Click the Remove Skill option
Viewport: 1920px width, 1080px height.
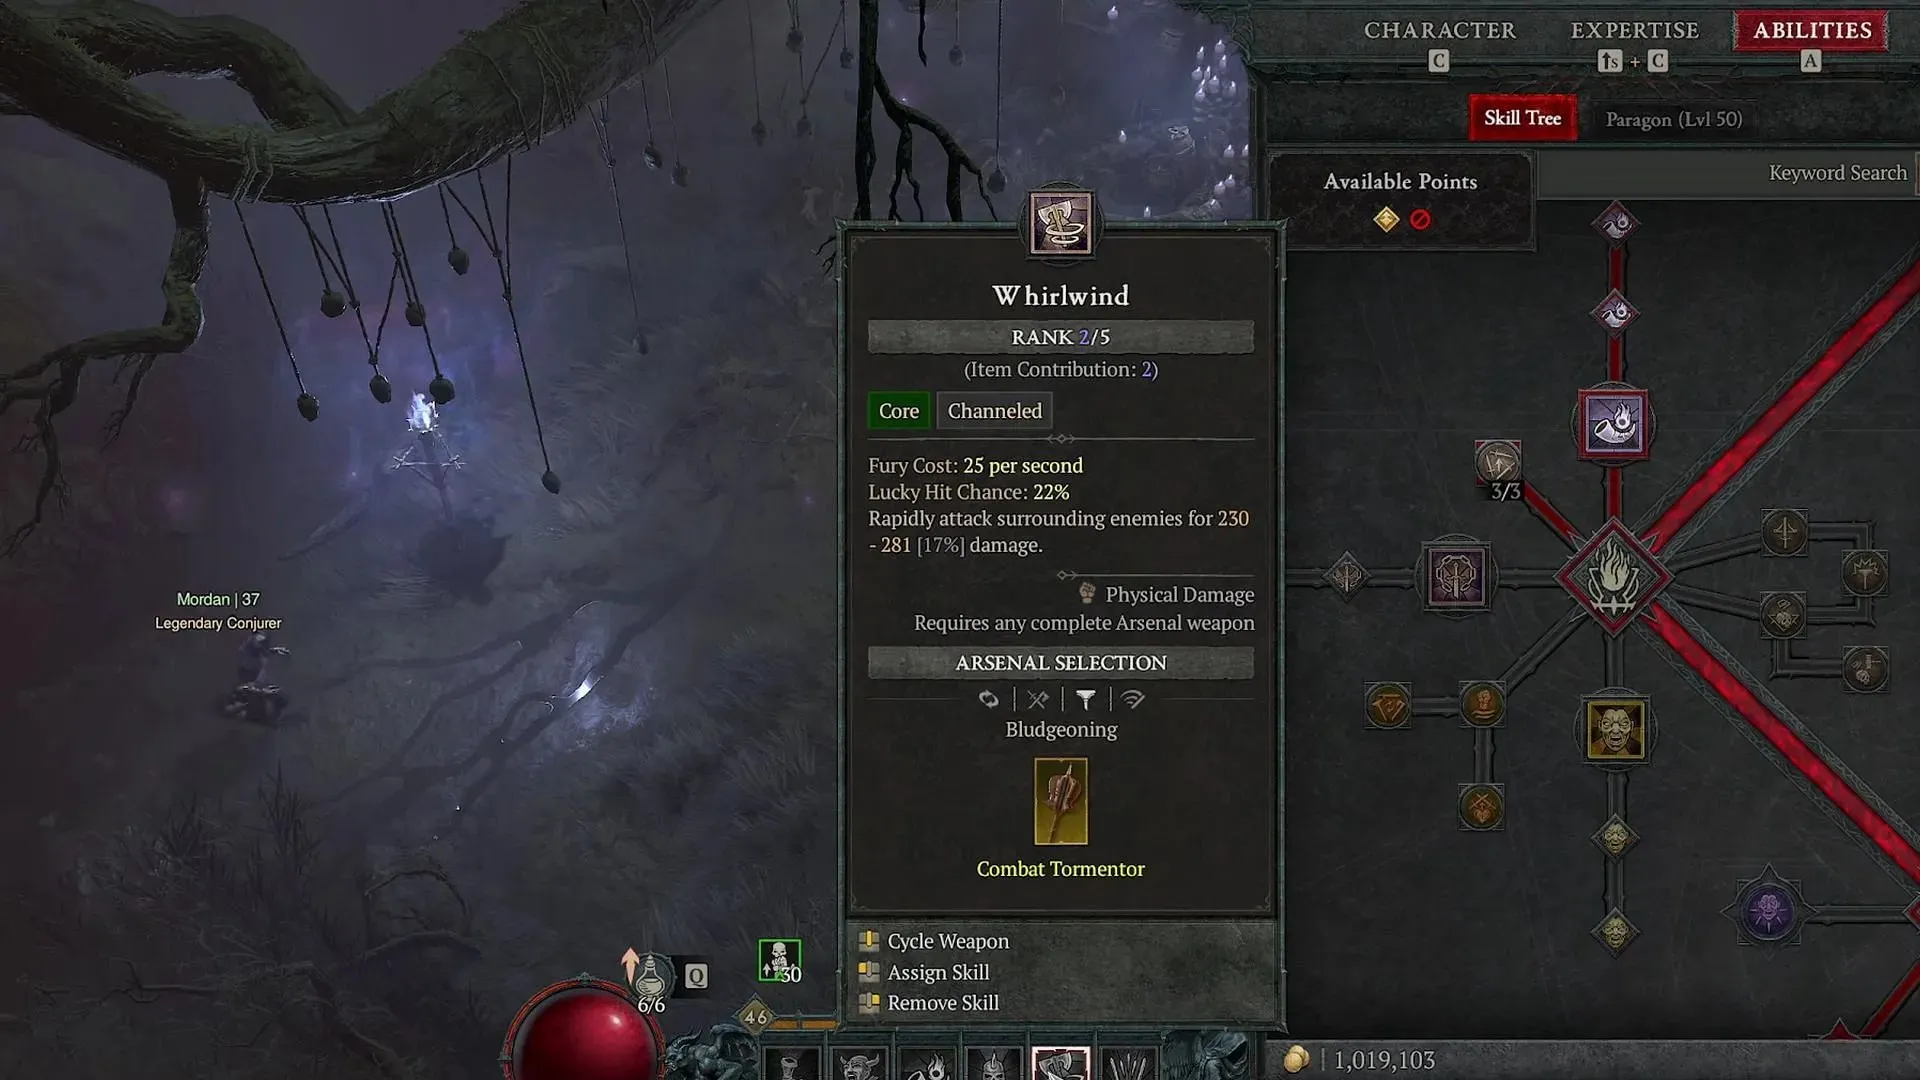[x=944, y=1002]
